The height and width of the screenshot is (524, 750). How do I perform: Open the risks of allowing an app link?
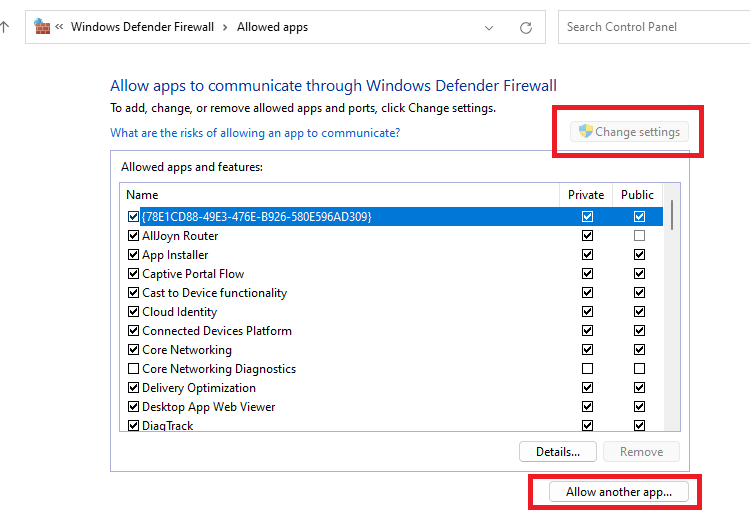(x=255, y=132)
